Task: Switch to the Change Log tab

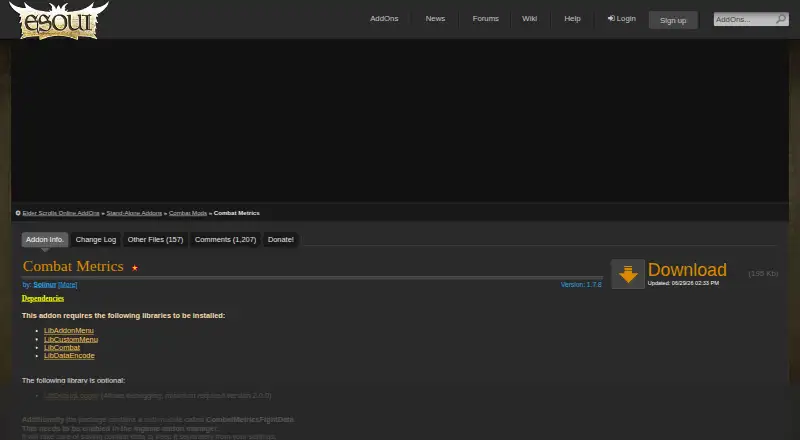Action: click(96, 239)
